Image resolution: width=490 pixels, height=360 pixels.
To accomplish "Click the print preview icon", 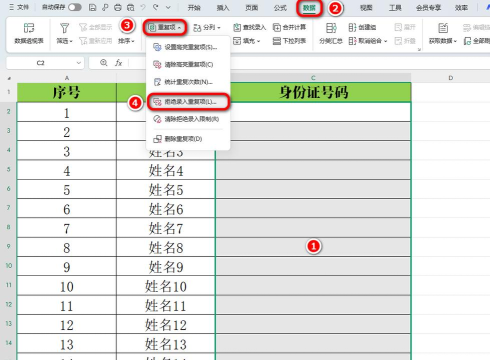I will click(x=131, y=7).
